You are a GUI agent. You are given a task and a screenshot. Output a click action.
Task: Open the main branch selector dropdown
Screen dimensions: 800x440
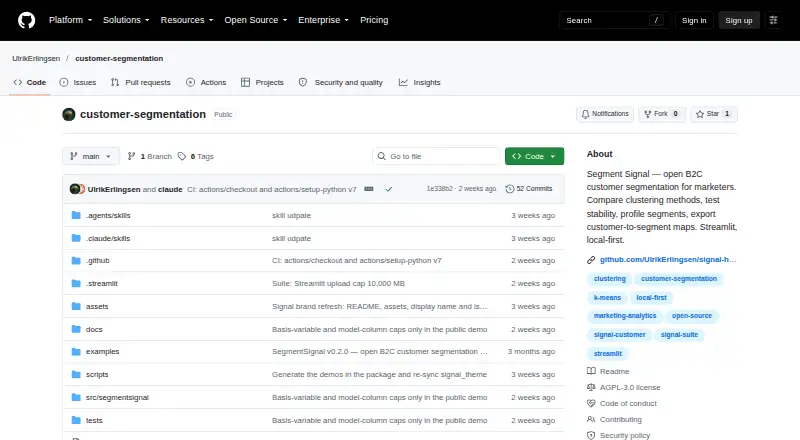pos(91,156)
